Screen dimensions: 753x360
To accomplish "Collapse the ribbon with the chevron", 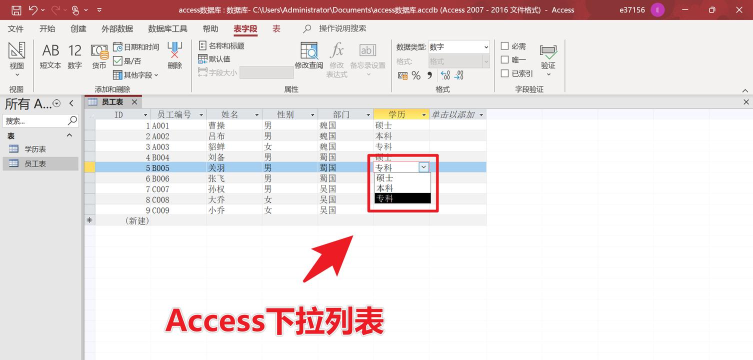I will pos(745,90).
